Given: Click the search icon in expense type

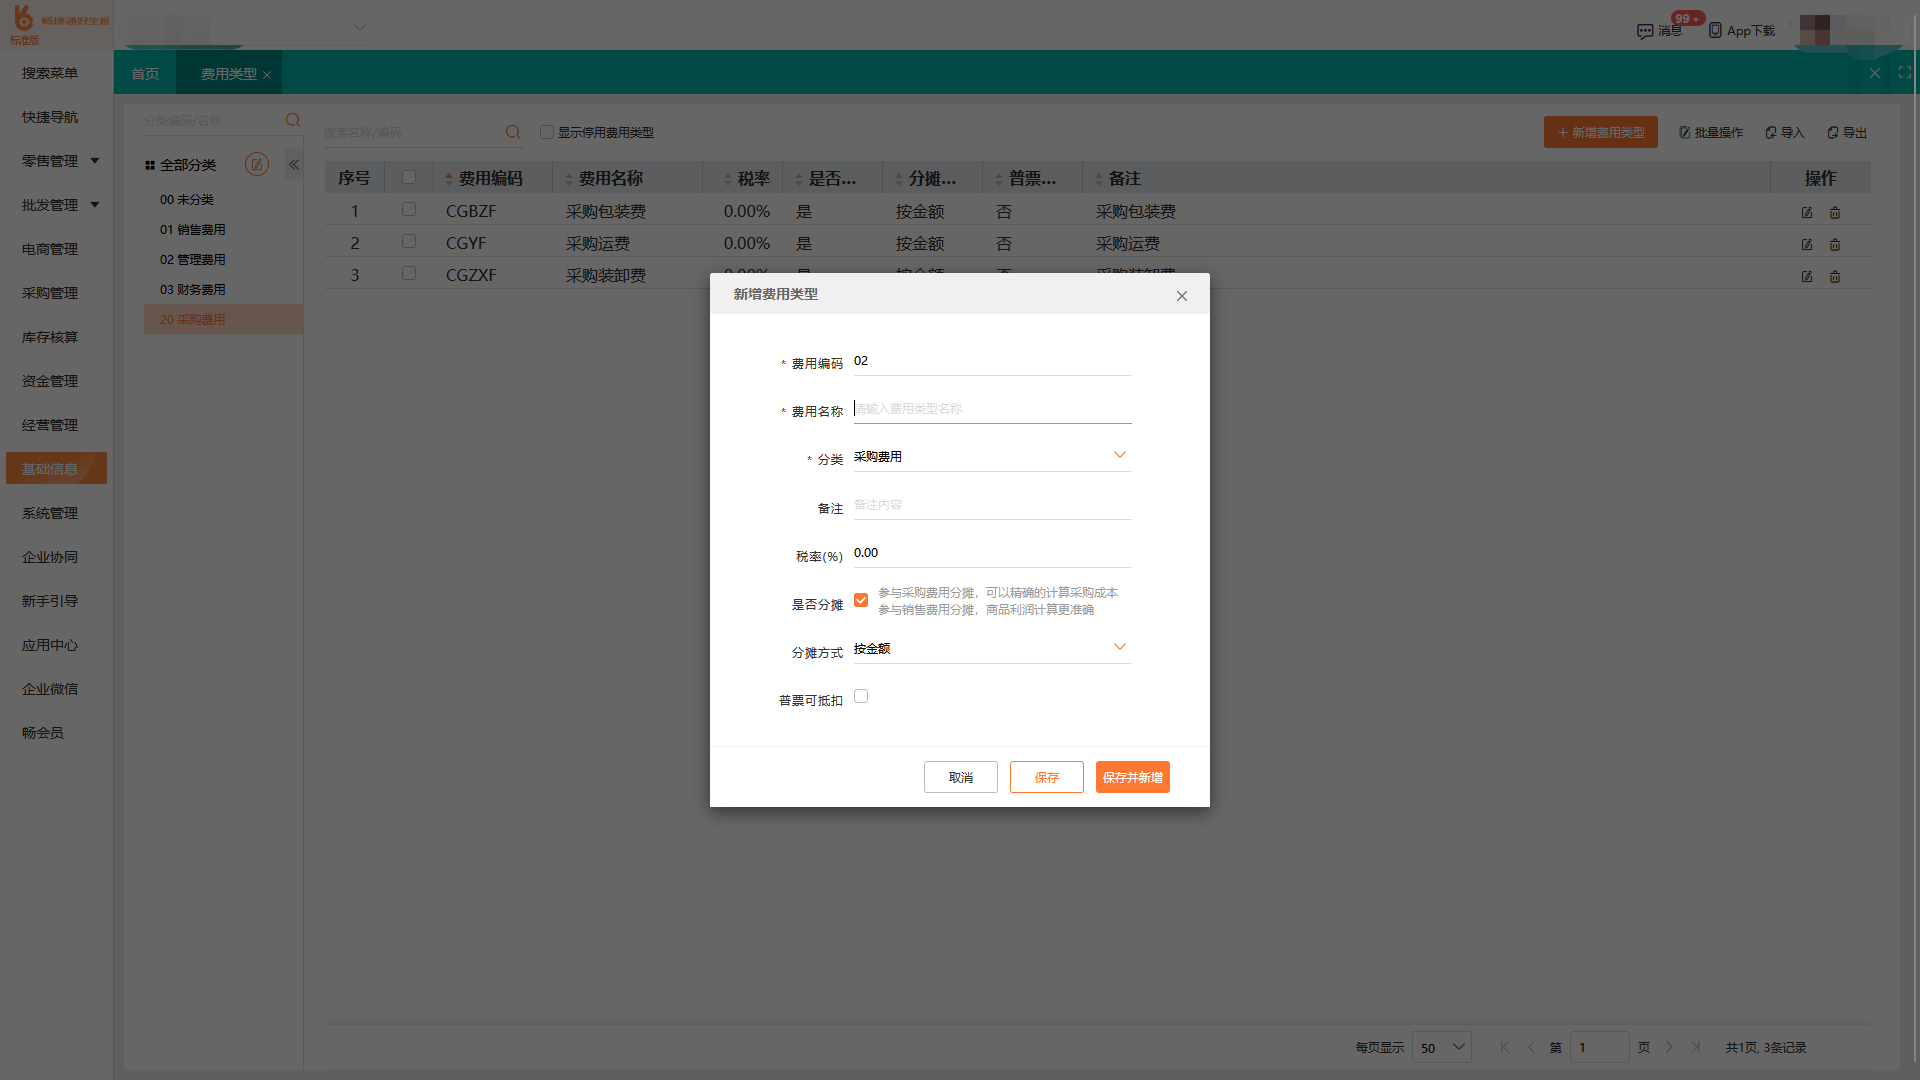Looking at the screenshot, I should pyautogui.click(x=514, y=131).
